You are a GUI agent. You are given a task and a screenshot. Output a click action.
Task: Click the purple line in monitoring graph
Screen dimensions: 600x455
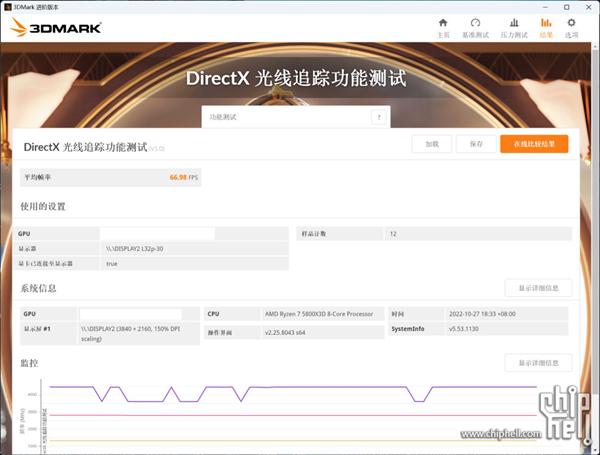[x=300, y=386]
